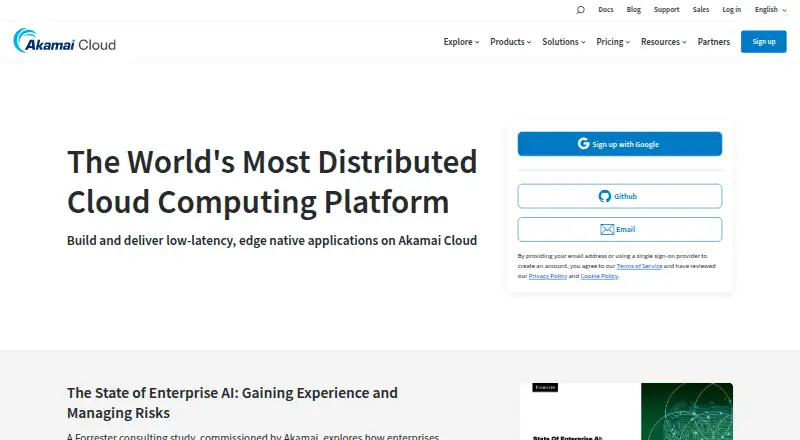Screen dimensions: 800x440
Task: Expand the Pricing dropdown menu
Action: point(613,42)
